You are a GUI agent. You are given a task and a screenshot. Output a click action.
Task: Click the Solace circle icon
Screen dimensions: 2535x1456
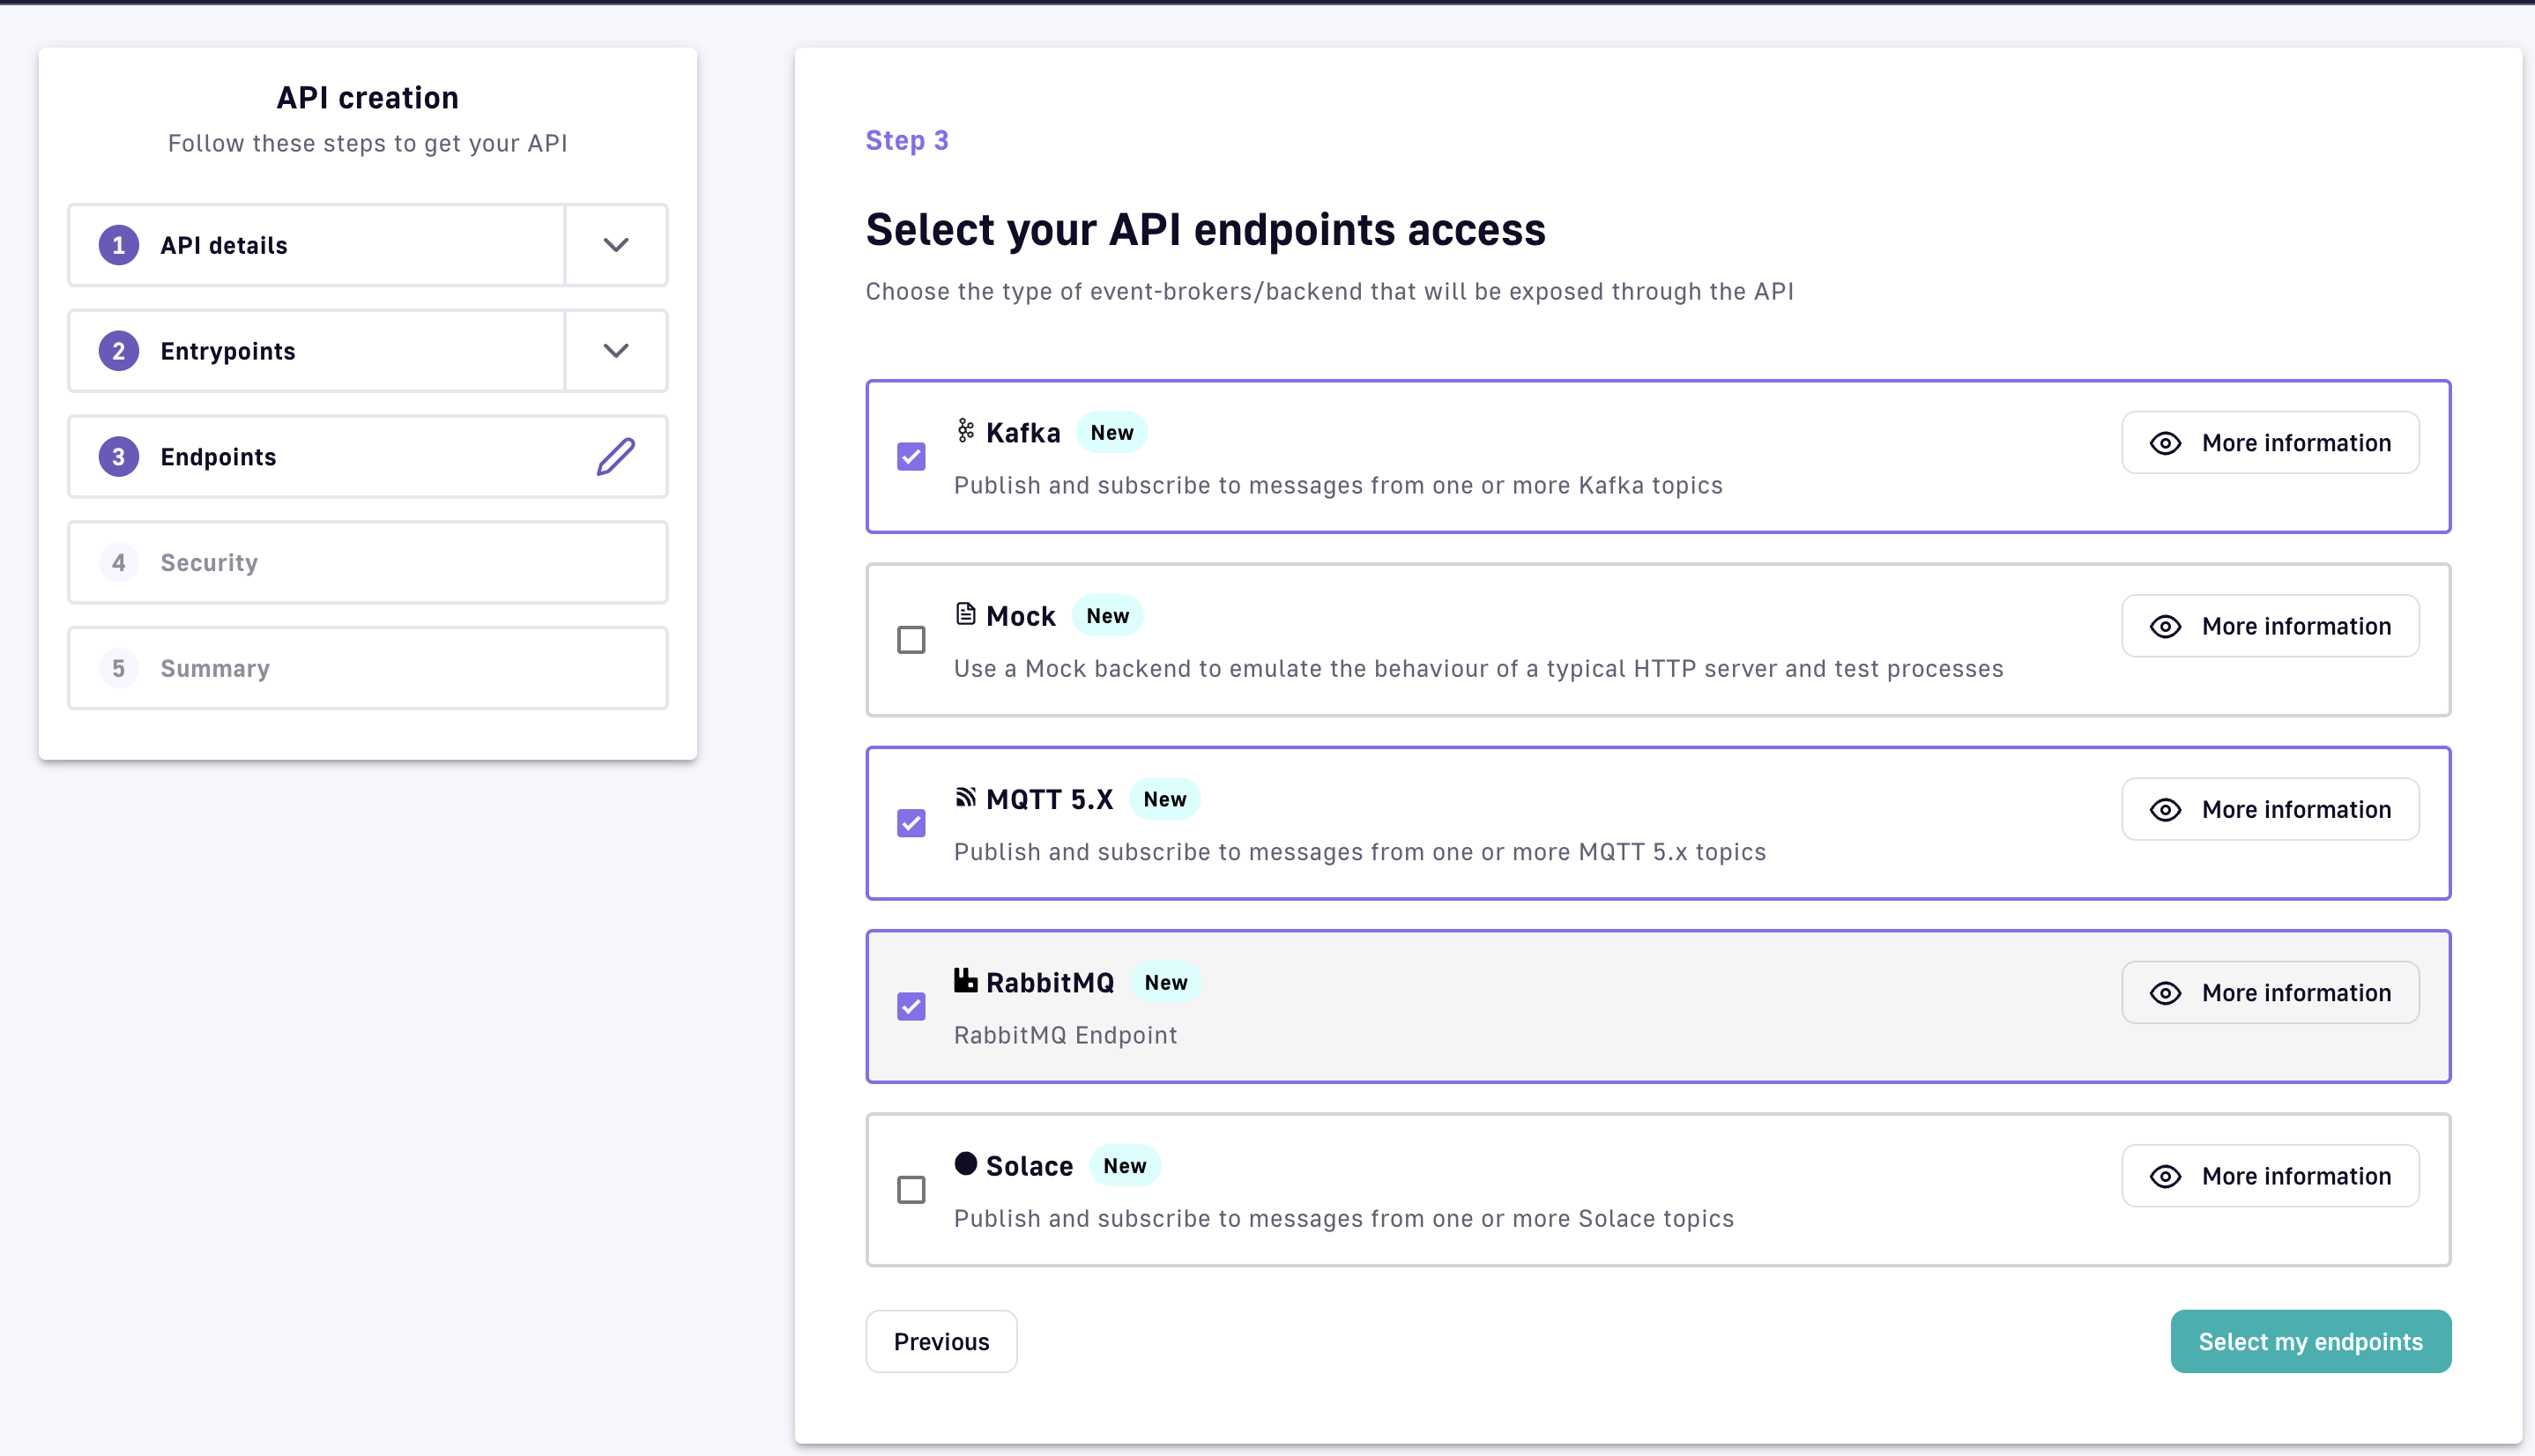[965, 1163]
